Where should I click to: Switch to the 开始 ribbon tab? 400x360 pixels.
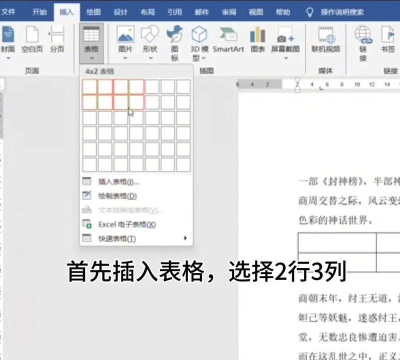coord(39,12)
